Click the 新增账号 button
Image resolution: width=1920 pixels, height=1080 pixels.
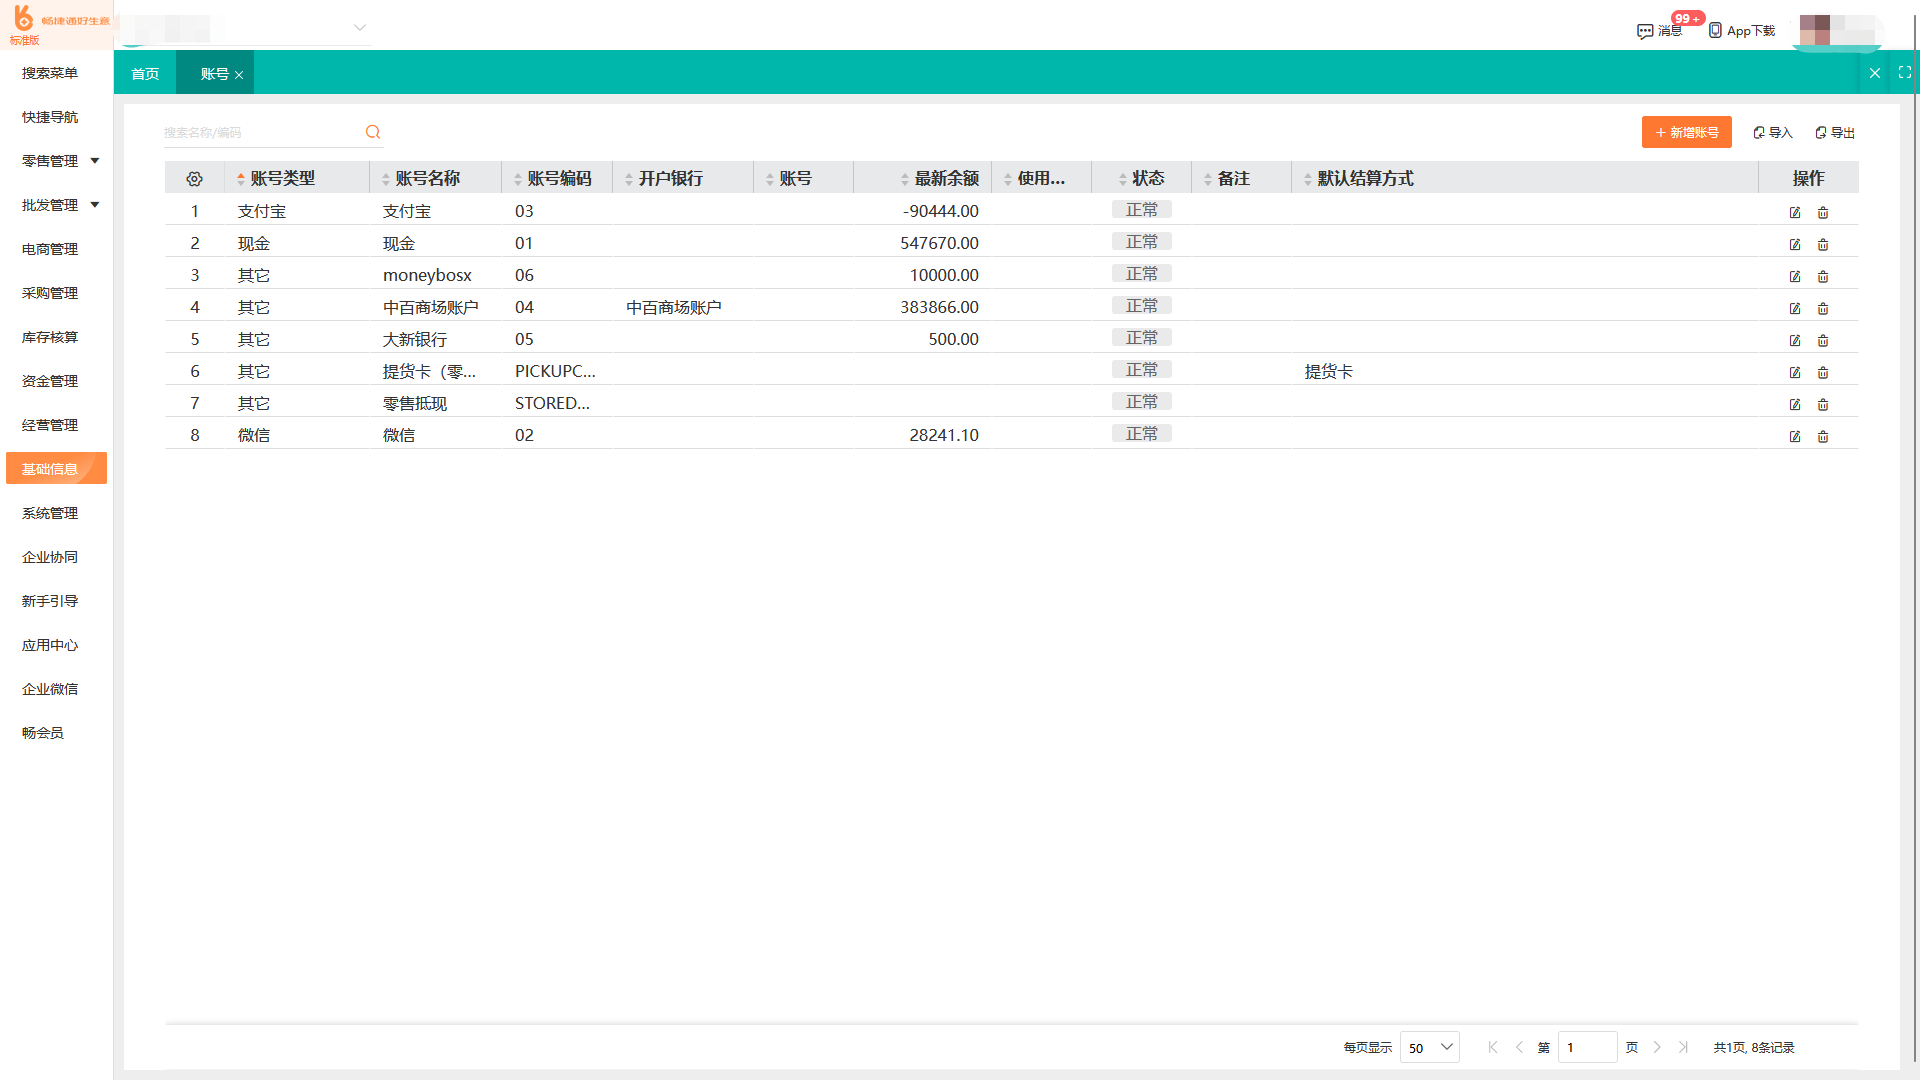1689,131
